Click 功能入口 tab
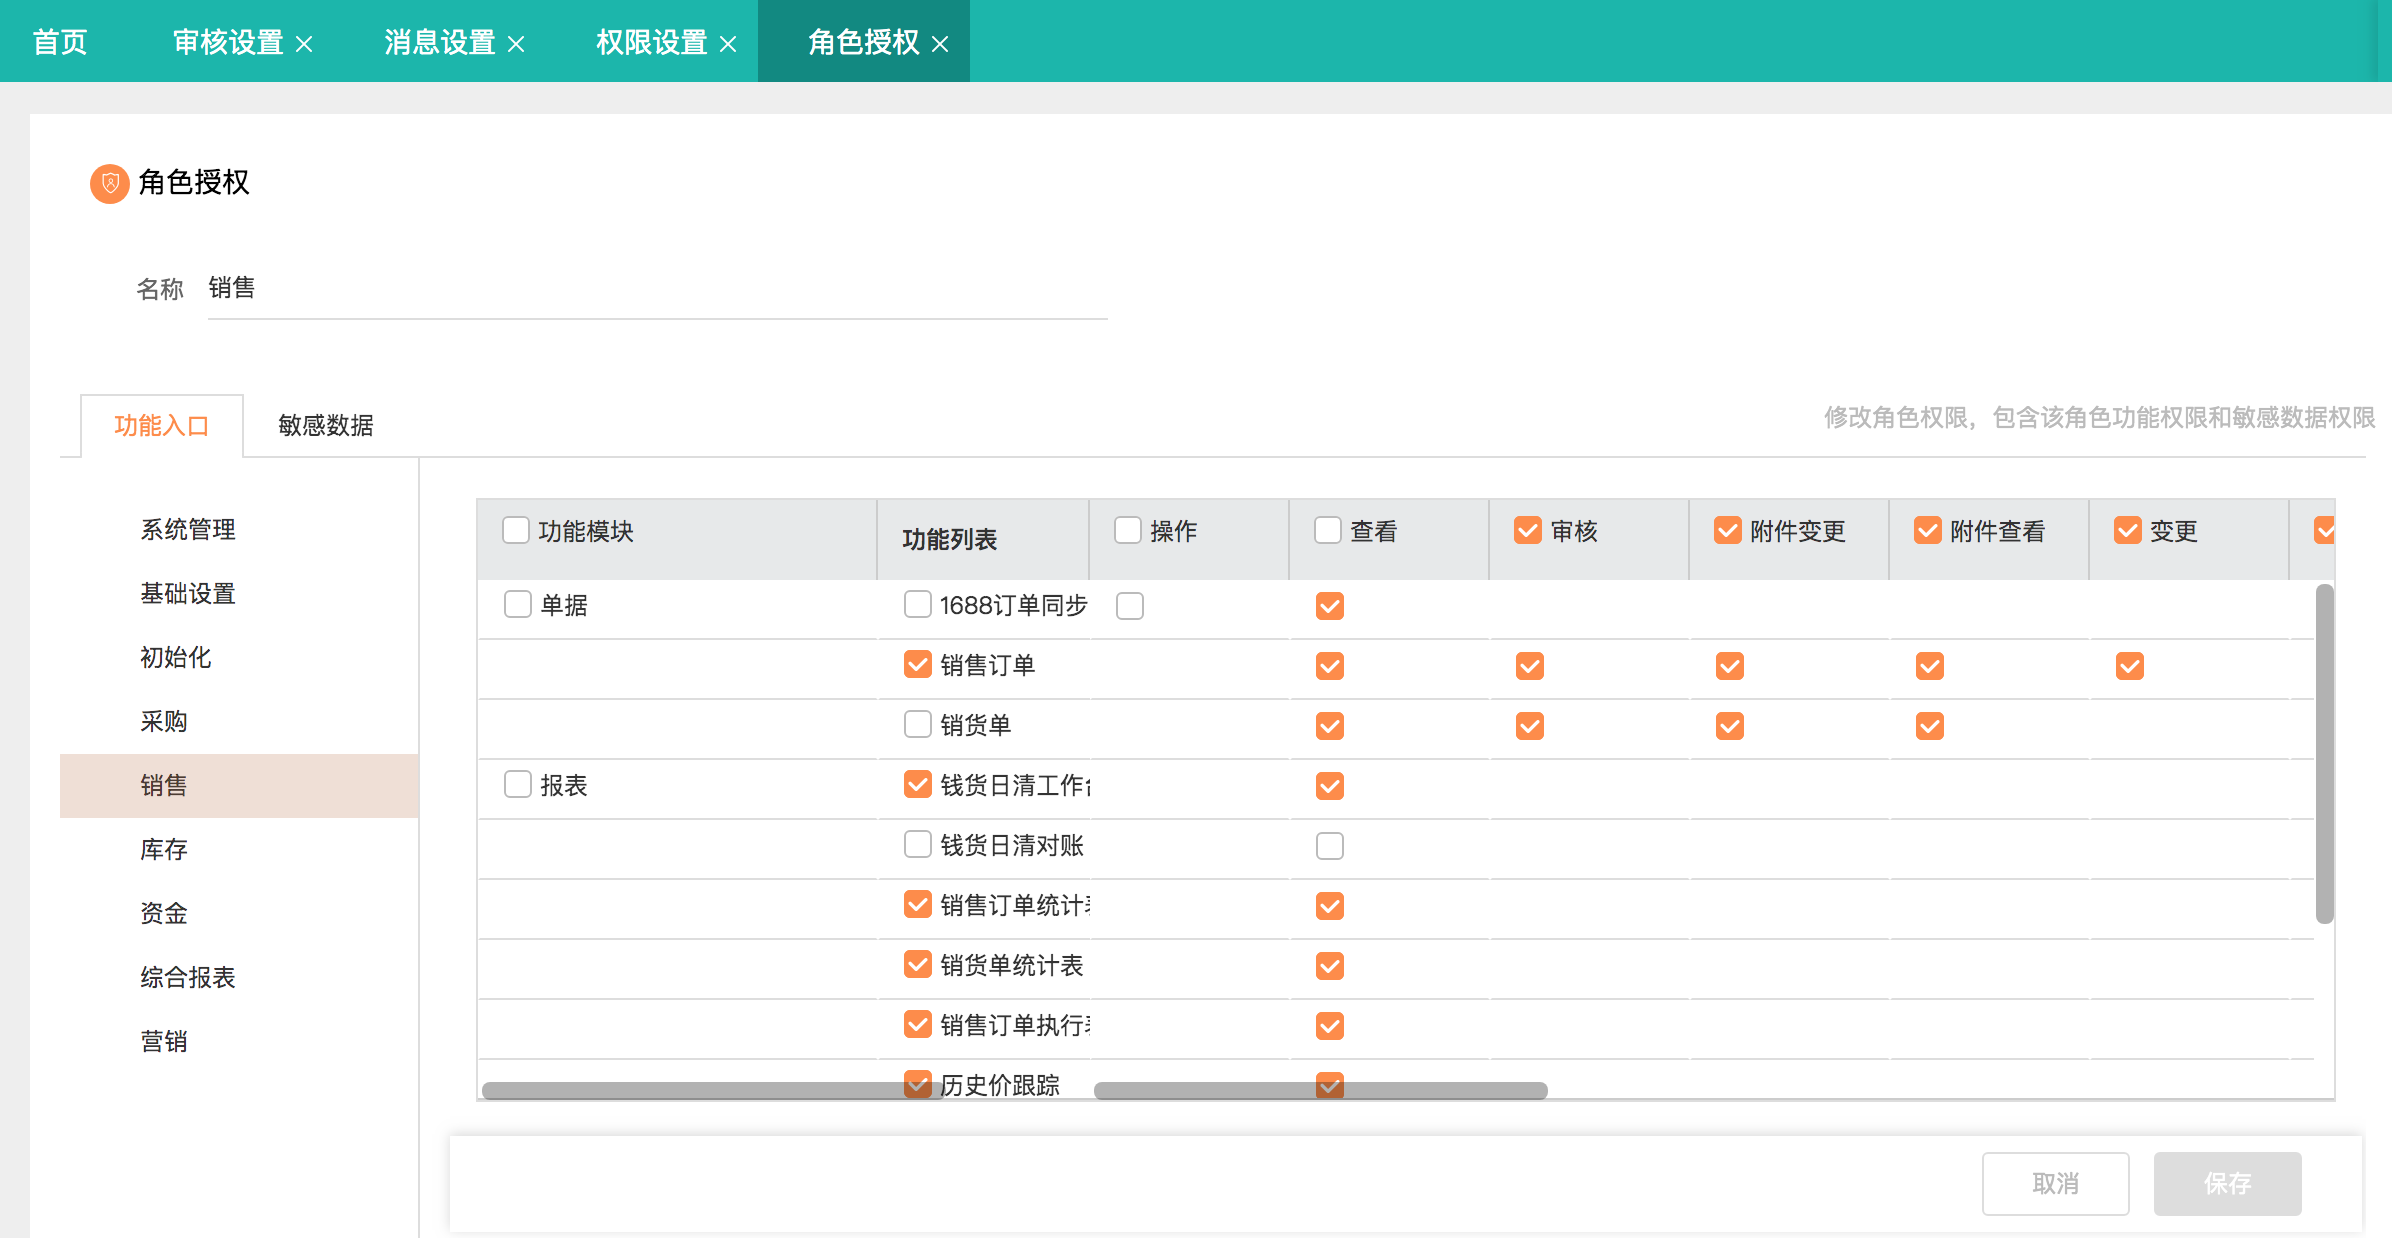 (159, 423)
